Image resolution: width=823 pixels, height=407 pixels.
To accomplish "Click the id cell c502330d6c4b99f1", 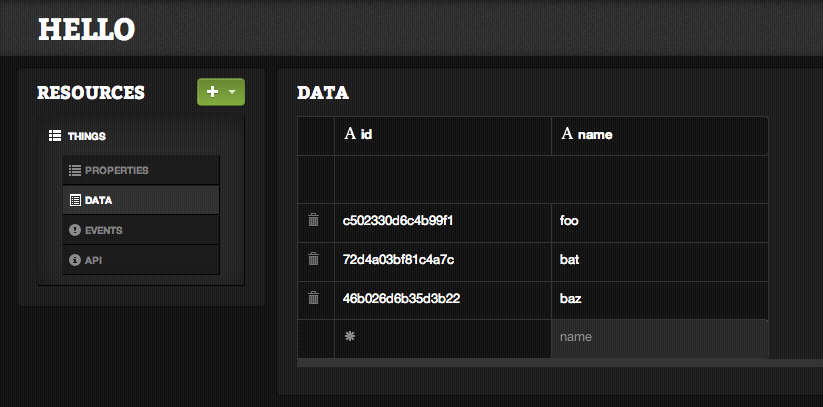I will [404, 221].
